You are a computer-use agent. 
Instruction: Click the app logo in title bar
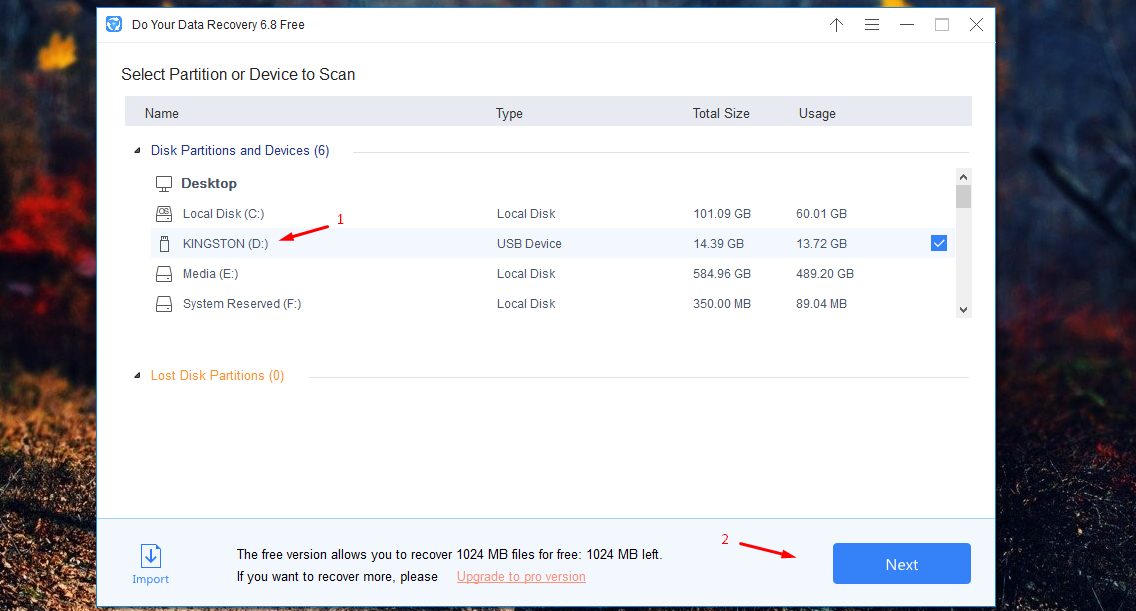[114, 24]
